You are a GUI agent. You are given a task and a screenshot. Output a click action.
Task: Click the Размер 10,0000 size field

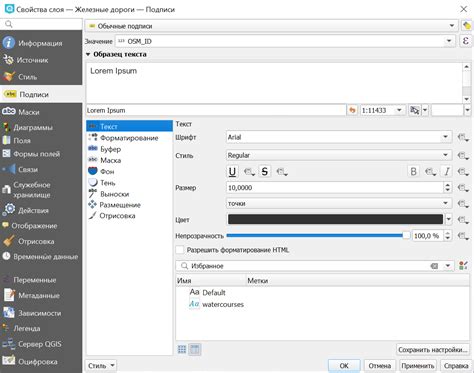(x=335, y=188)
